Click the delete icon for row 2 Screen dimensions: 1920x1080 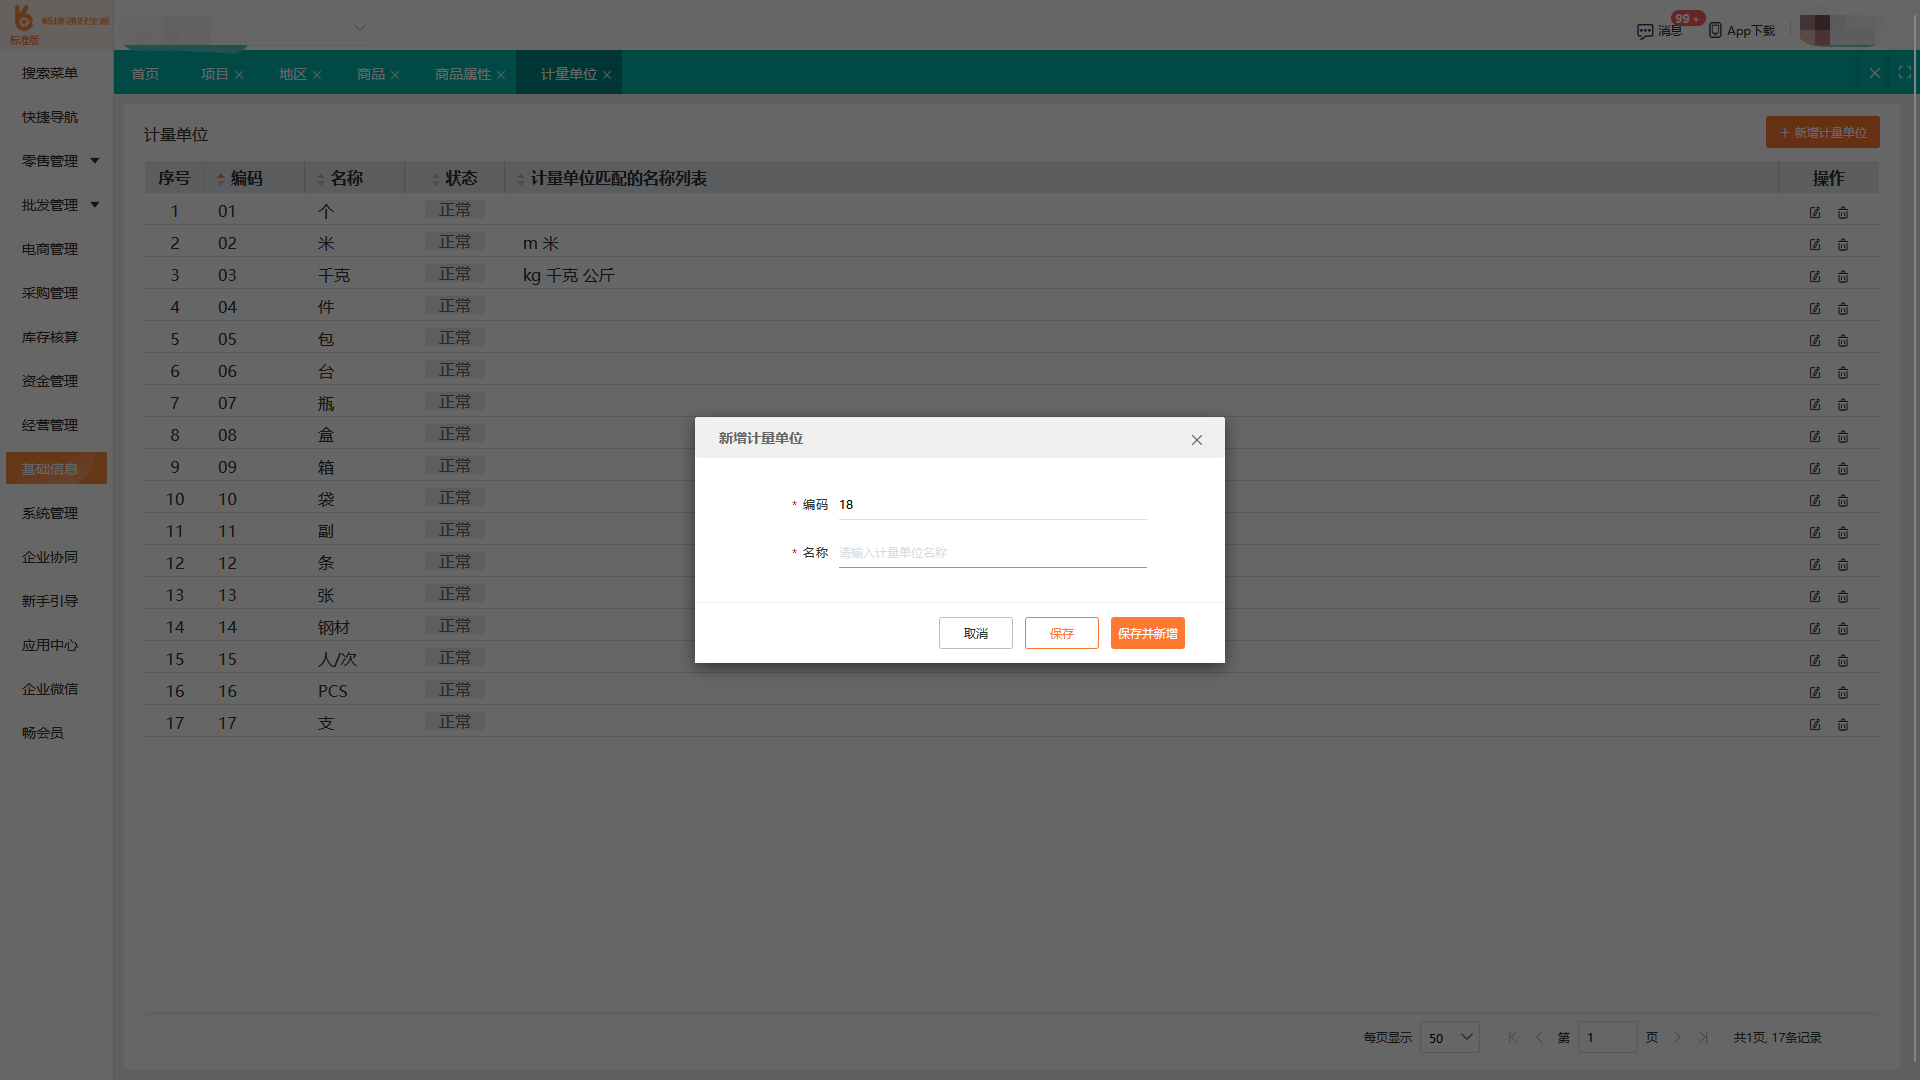pyautogui.click(x=1844, y=244)
